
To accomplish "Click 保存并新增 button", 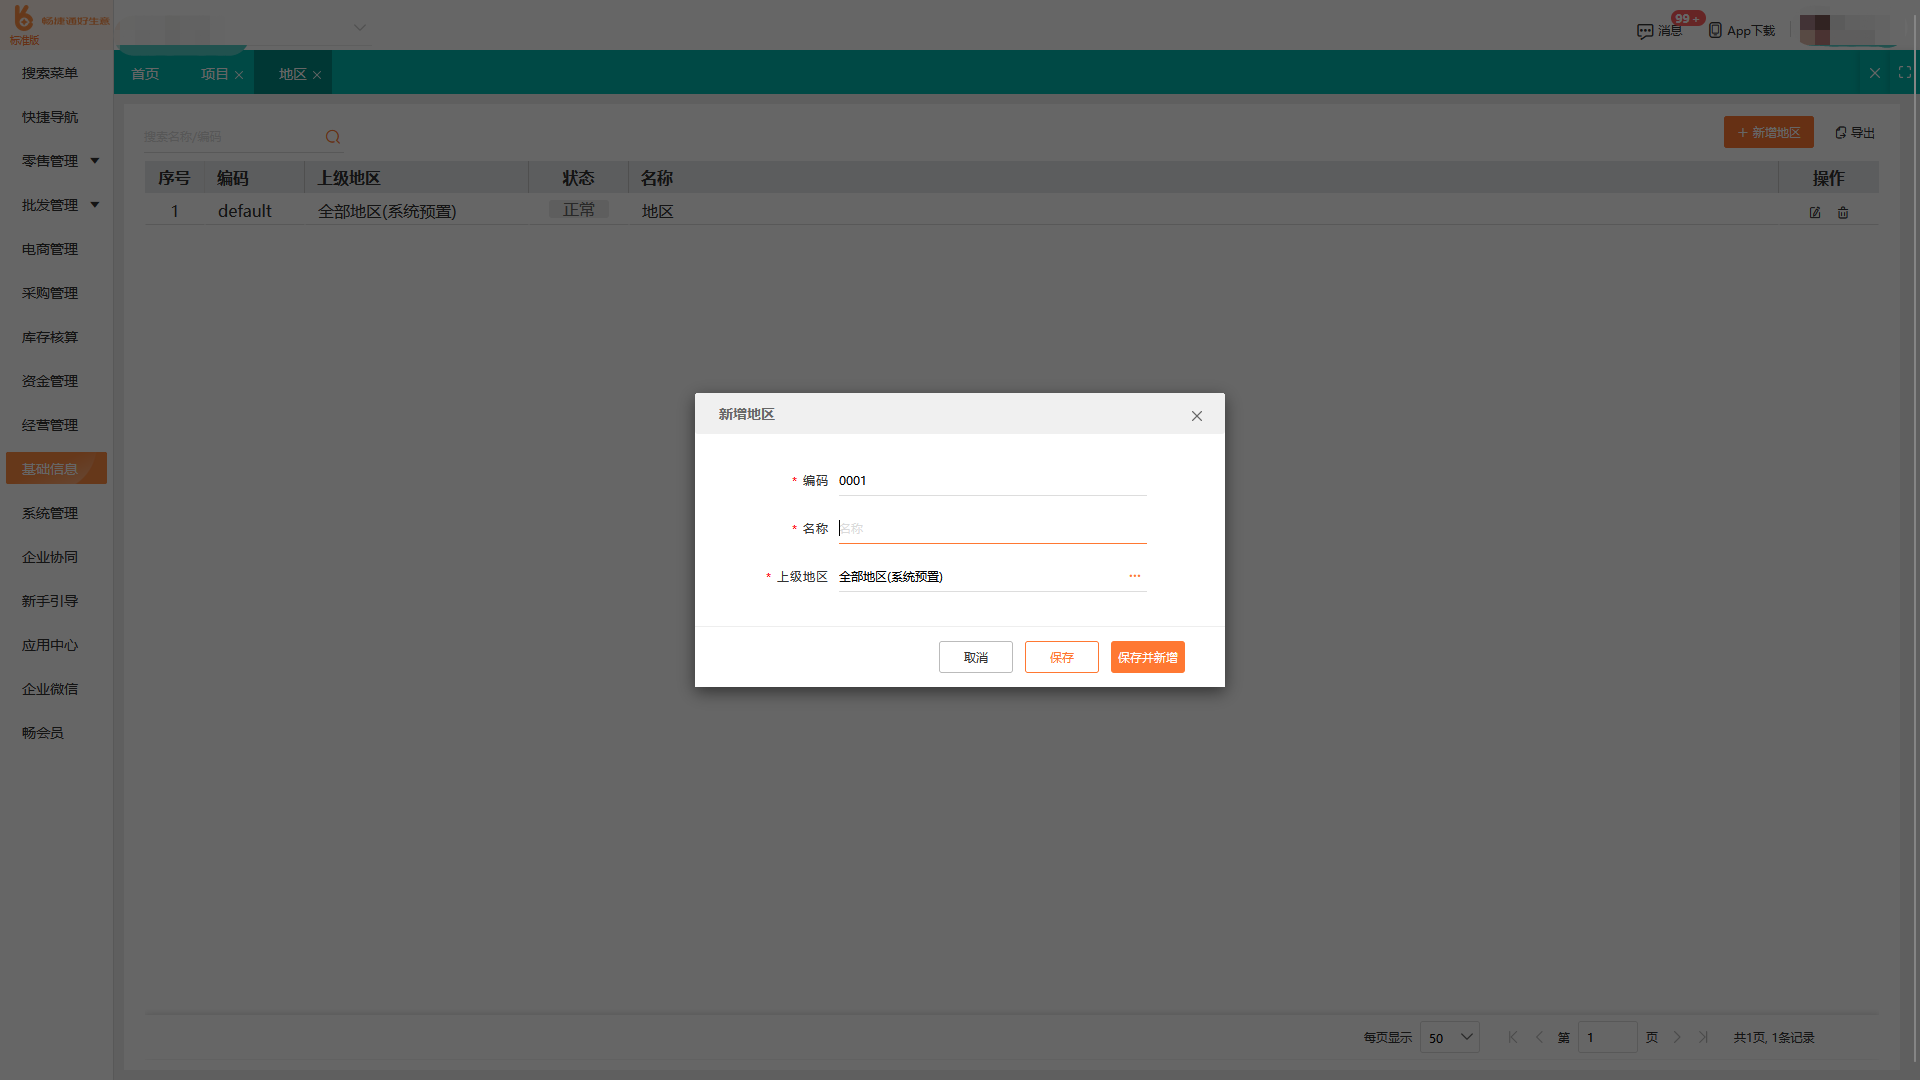I will pos(1147,657).
